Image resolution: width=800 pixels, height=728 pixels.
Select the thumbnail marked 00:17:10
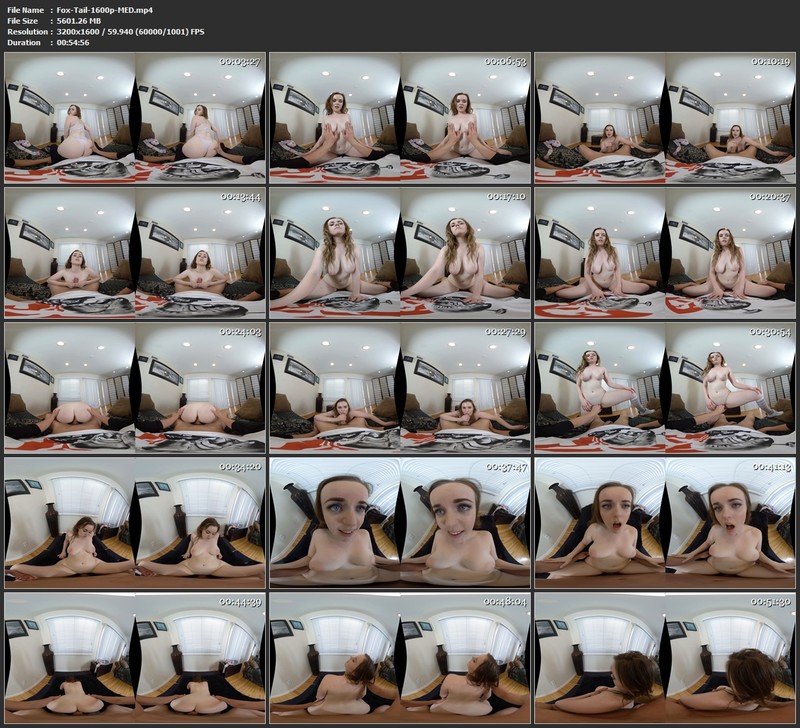(400, 252)
